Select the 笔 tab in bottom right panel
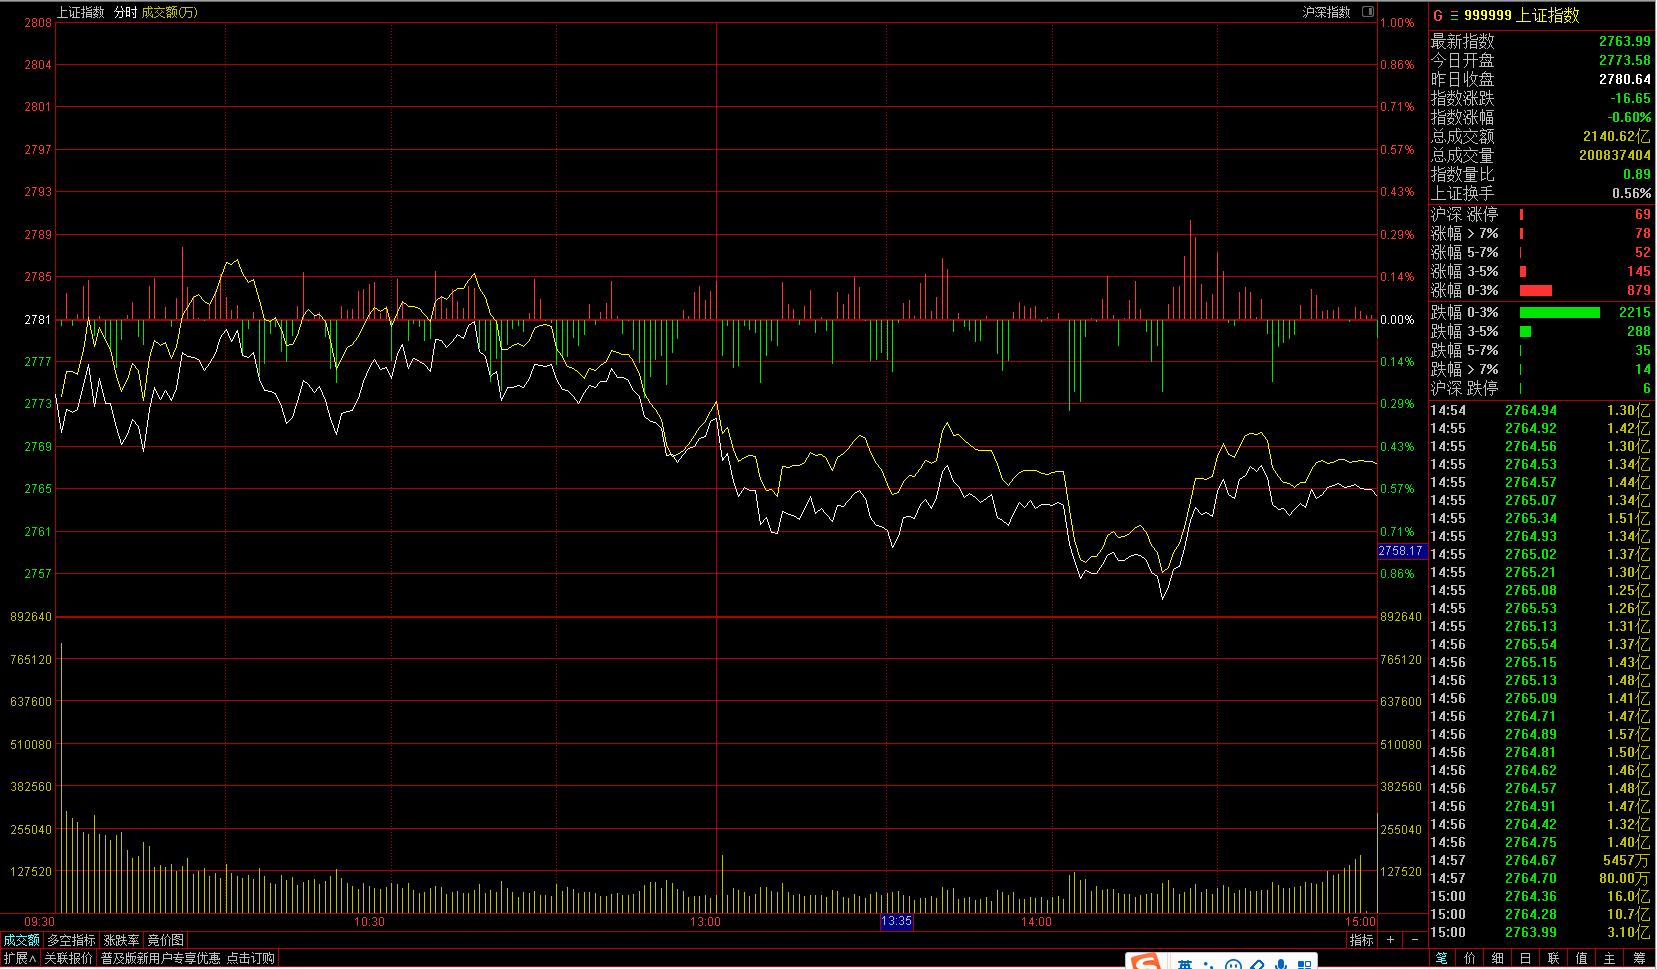This screenshot has height=969, width=1657. [1441, 958]
